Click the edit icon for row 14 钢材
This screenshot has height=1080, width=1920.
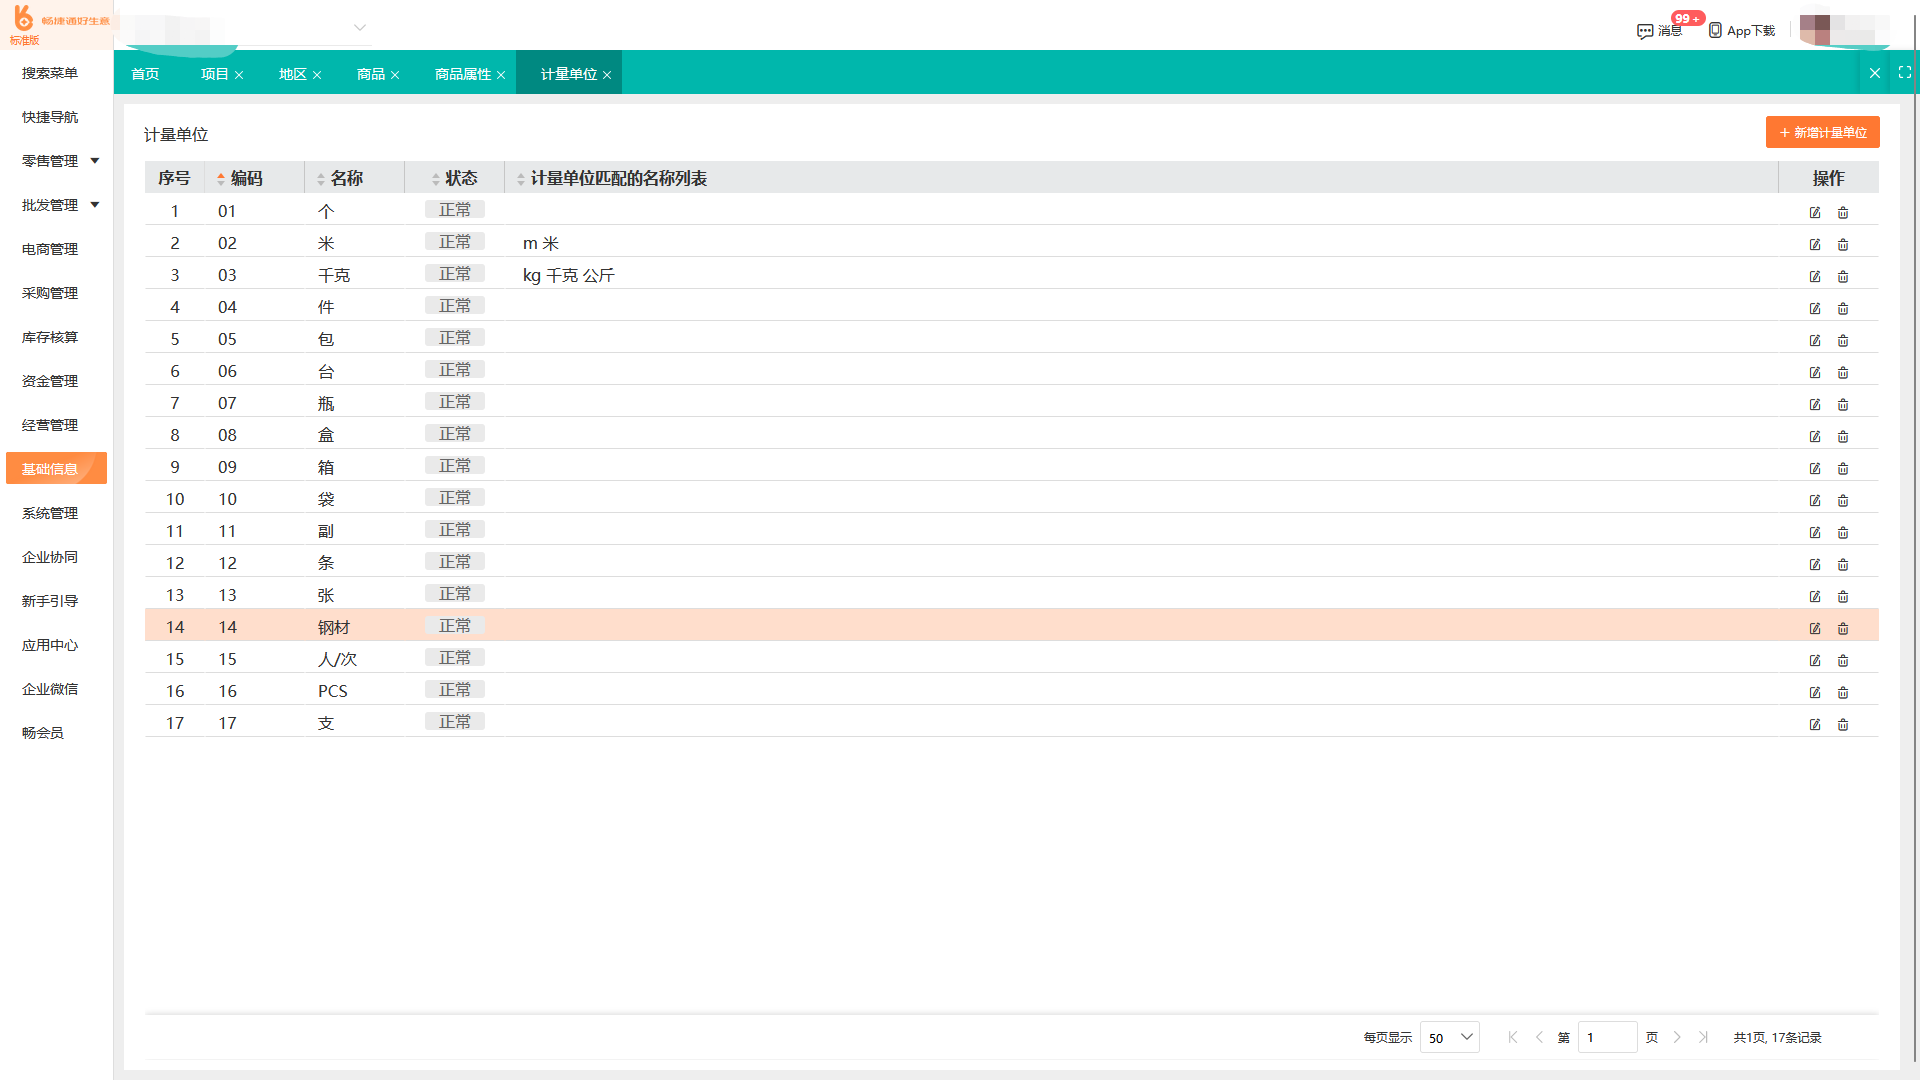click(1815, 625)
